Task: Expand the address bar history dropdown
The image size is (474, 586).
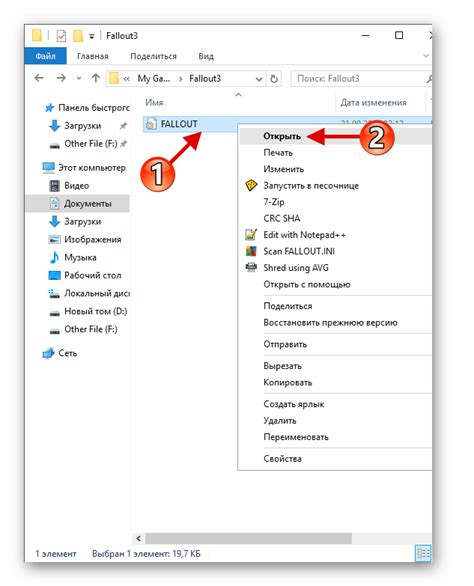Action: coord(259,79)
